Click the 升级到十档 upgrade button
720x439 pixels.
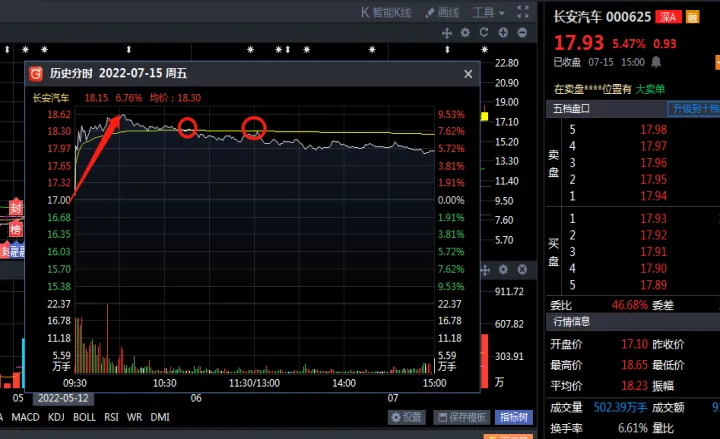[694, 108]
